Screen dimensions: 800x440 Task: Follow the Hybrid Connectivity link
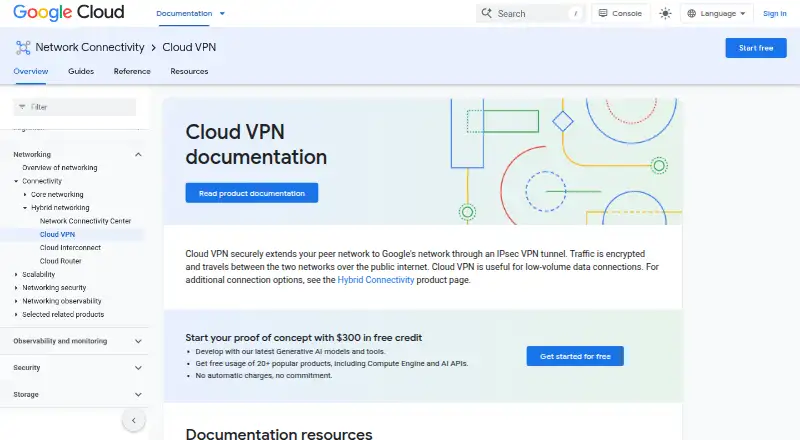pos(376,280)
